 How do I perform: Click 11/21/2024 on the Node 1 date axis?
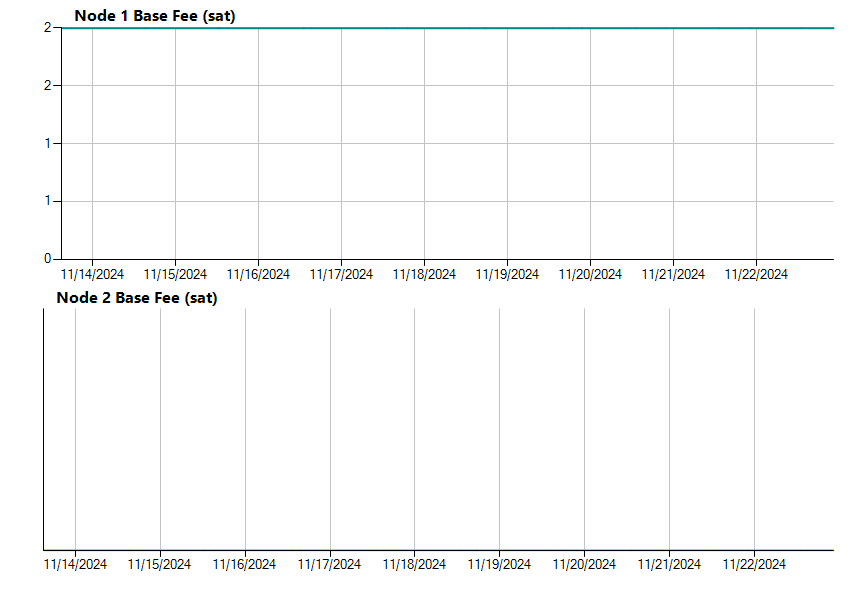click(x=673, y=274)
